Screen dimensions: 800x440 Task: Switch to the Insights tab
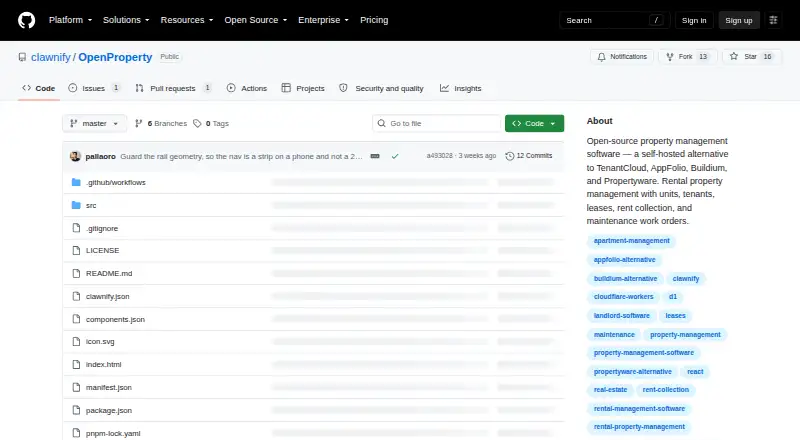[461, 88]
